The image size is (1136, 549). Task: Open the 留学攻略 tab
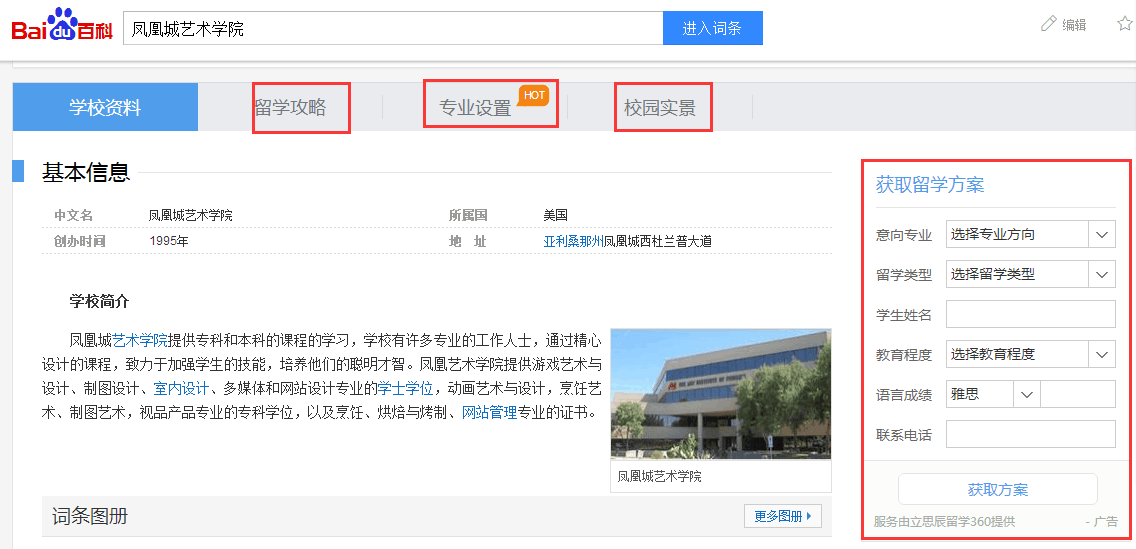tap(290, 108)
